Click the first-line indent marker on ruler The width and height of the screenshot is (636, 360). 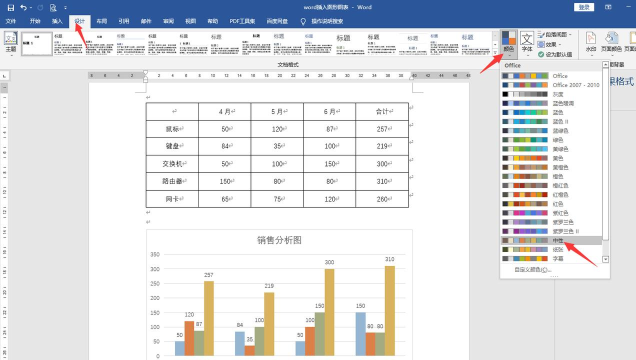pyautogui.click(x=145, y=73)
